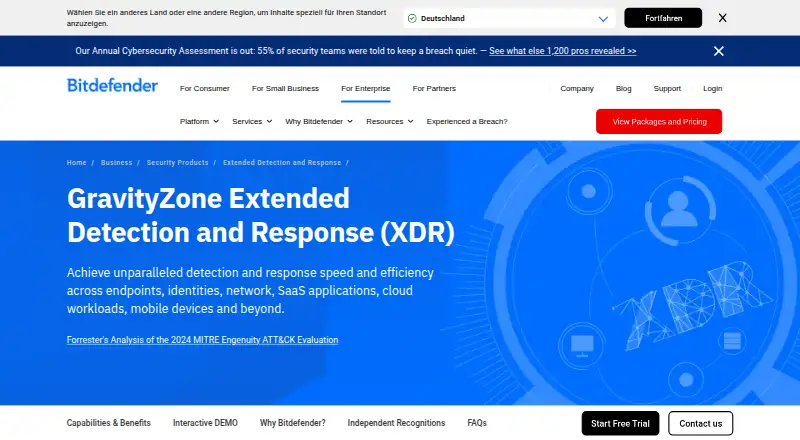800x440 pixels.
Task: Click the Contact us button
Action: coord(701,424)
